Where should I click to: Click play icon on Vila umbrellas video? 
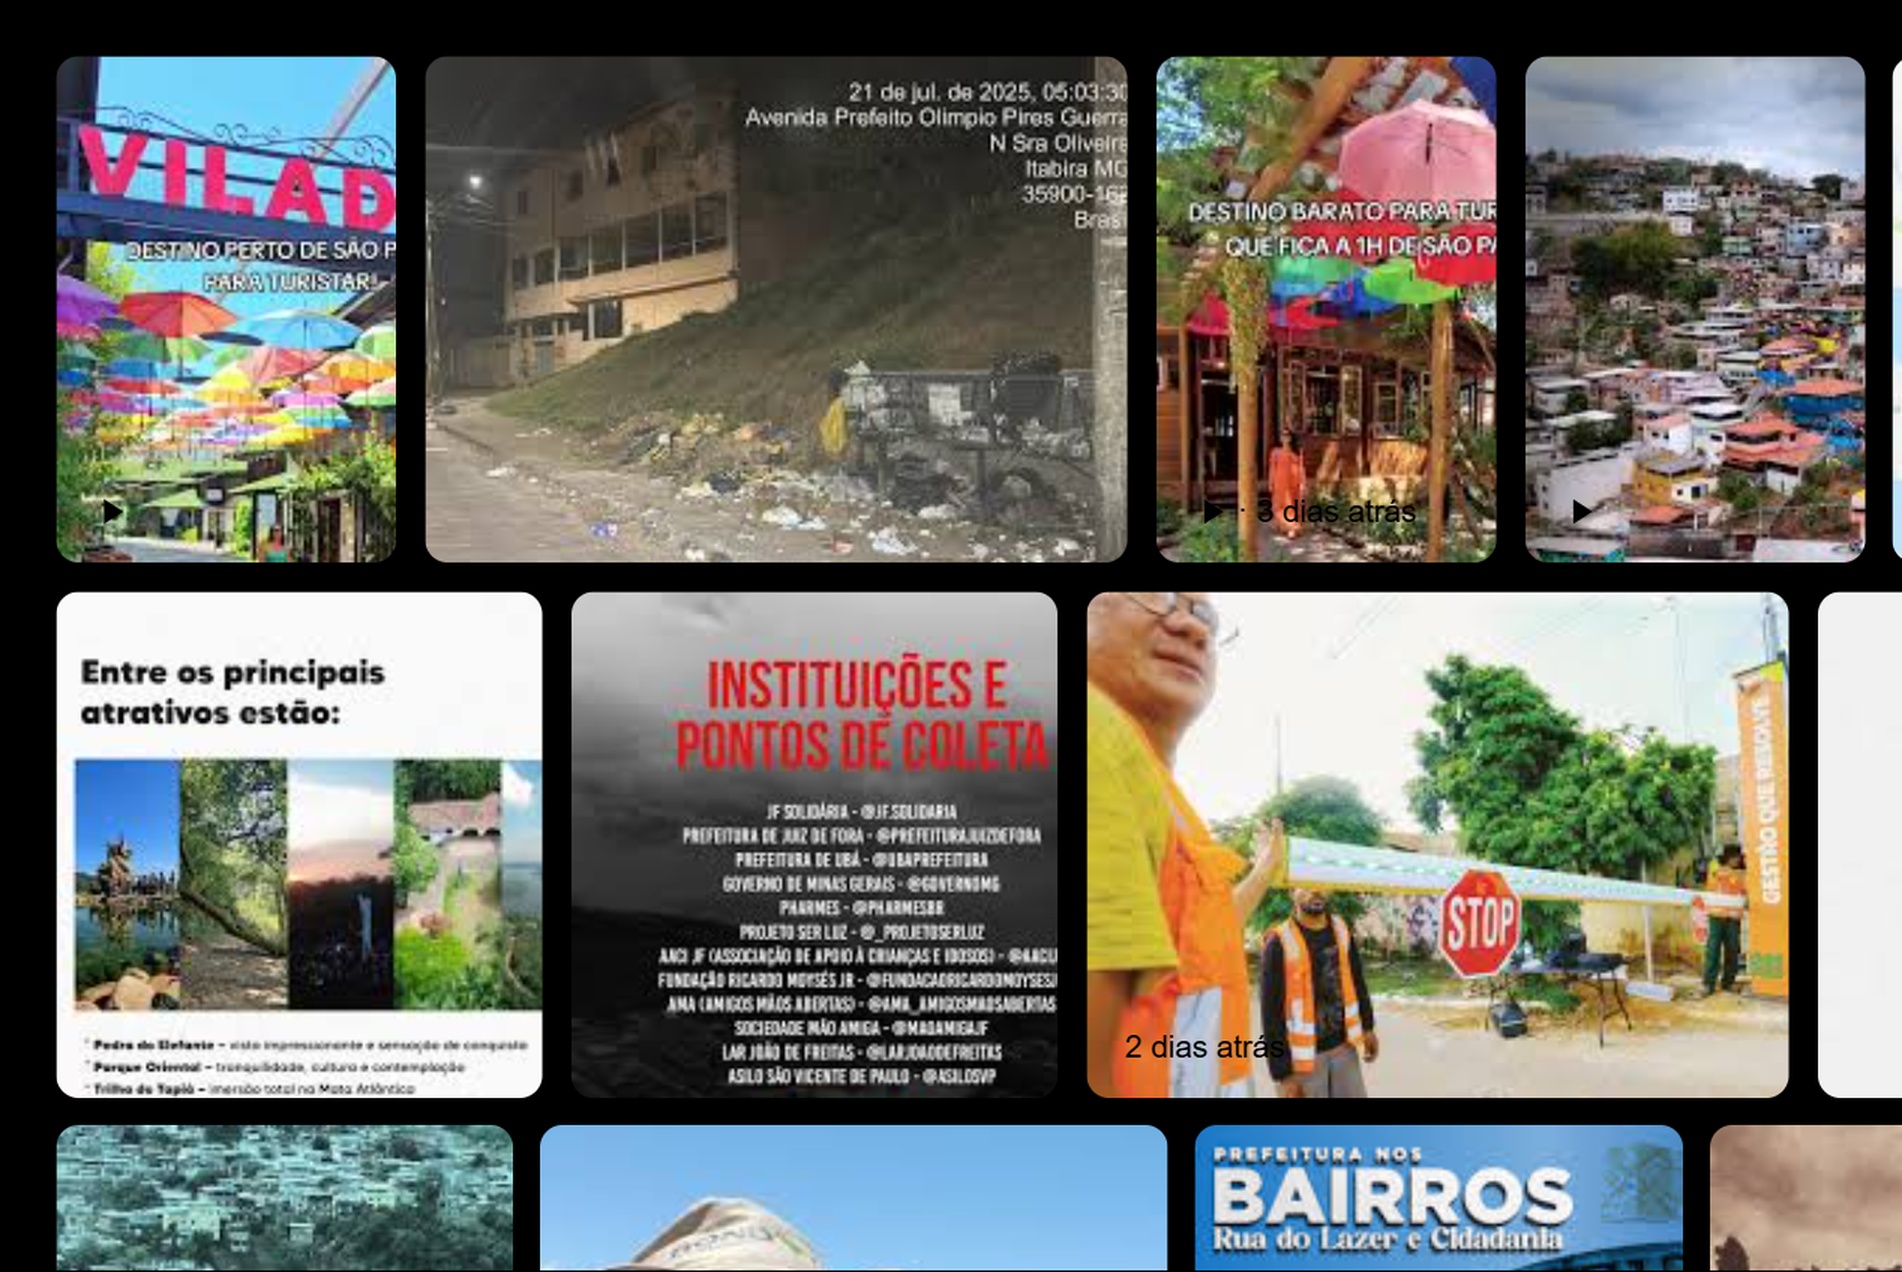coord(112,512)
